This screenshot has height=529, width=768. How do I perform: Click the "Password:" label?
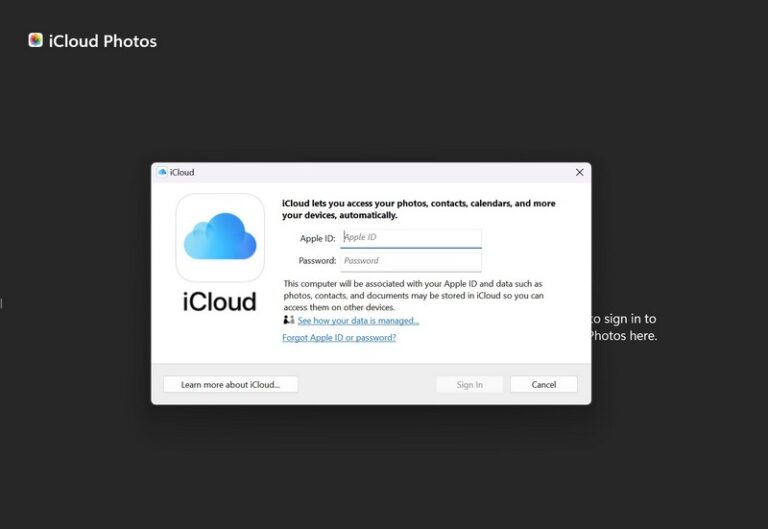coord(317,261)
